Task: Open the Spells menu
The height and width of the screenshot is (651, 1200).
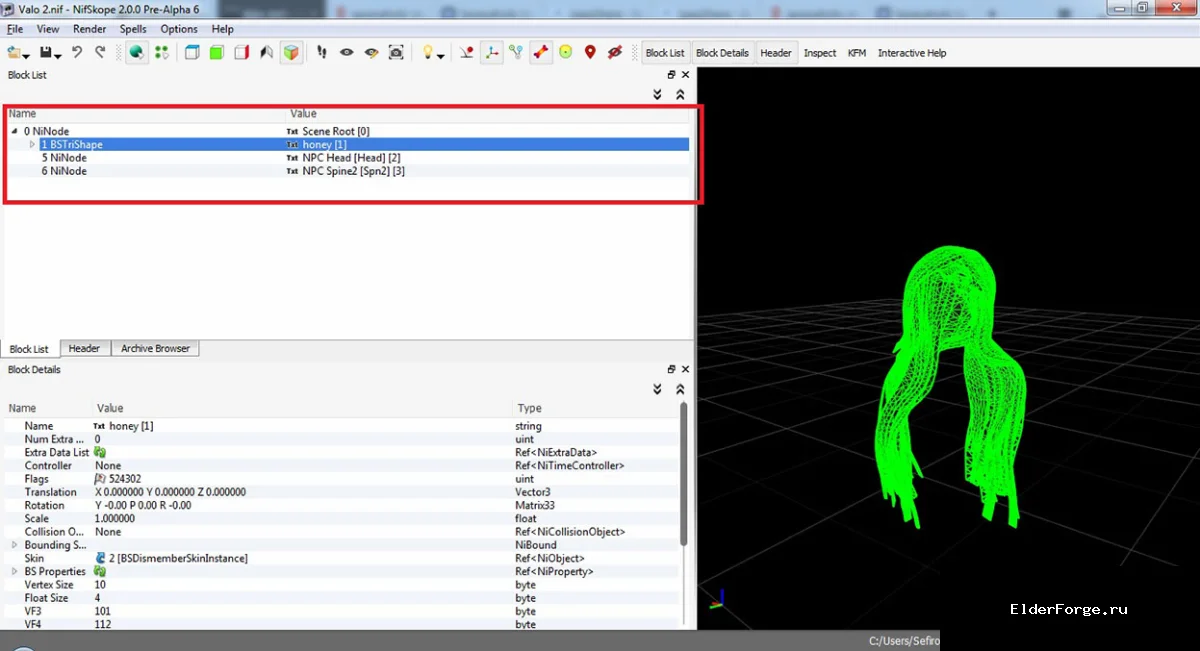Action: 133,29
